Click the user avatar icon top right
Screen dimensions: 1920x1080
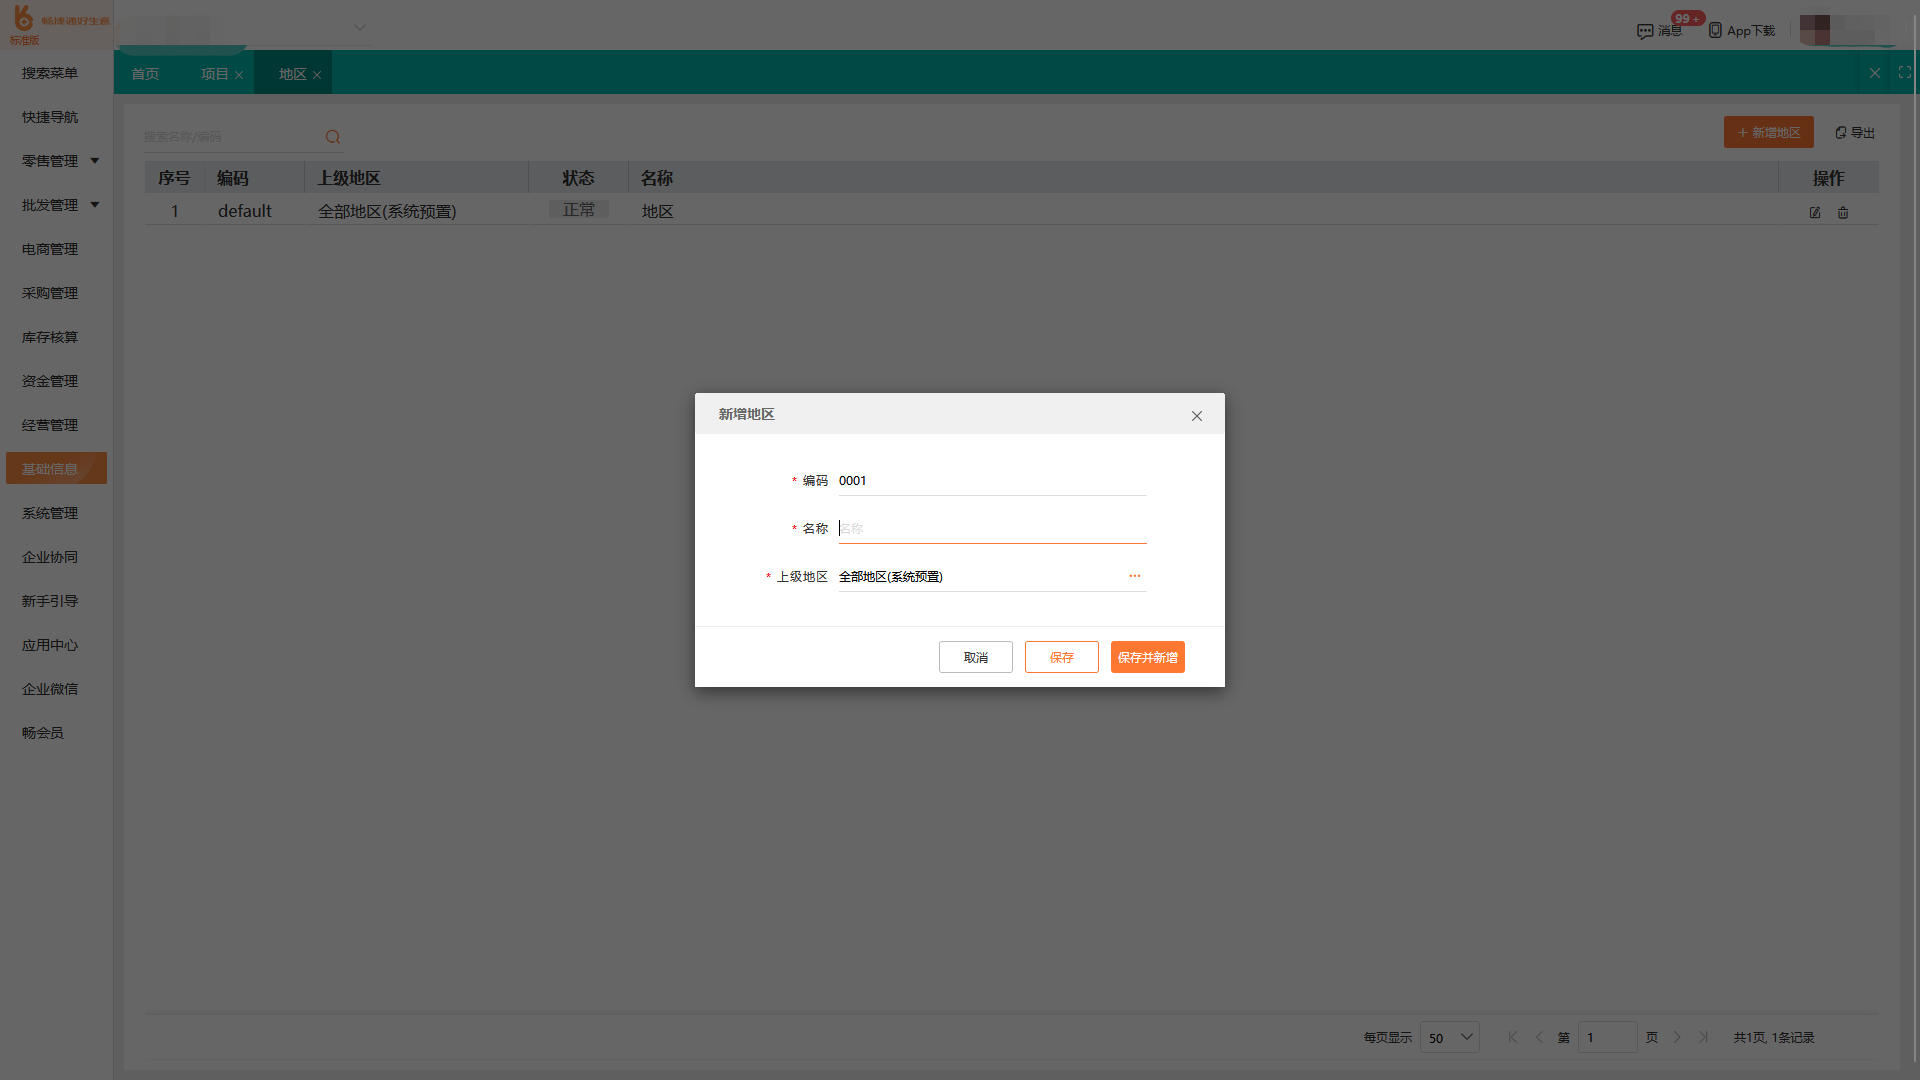tap(1816, 29)
